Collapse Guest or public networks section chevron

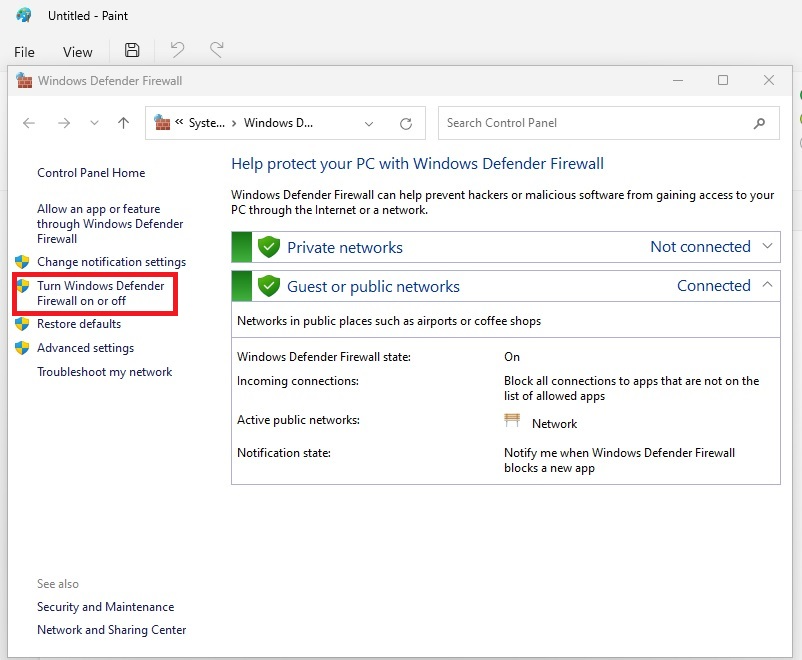click(767, 284)
